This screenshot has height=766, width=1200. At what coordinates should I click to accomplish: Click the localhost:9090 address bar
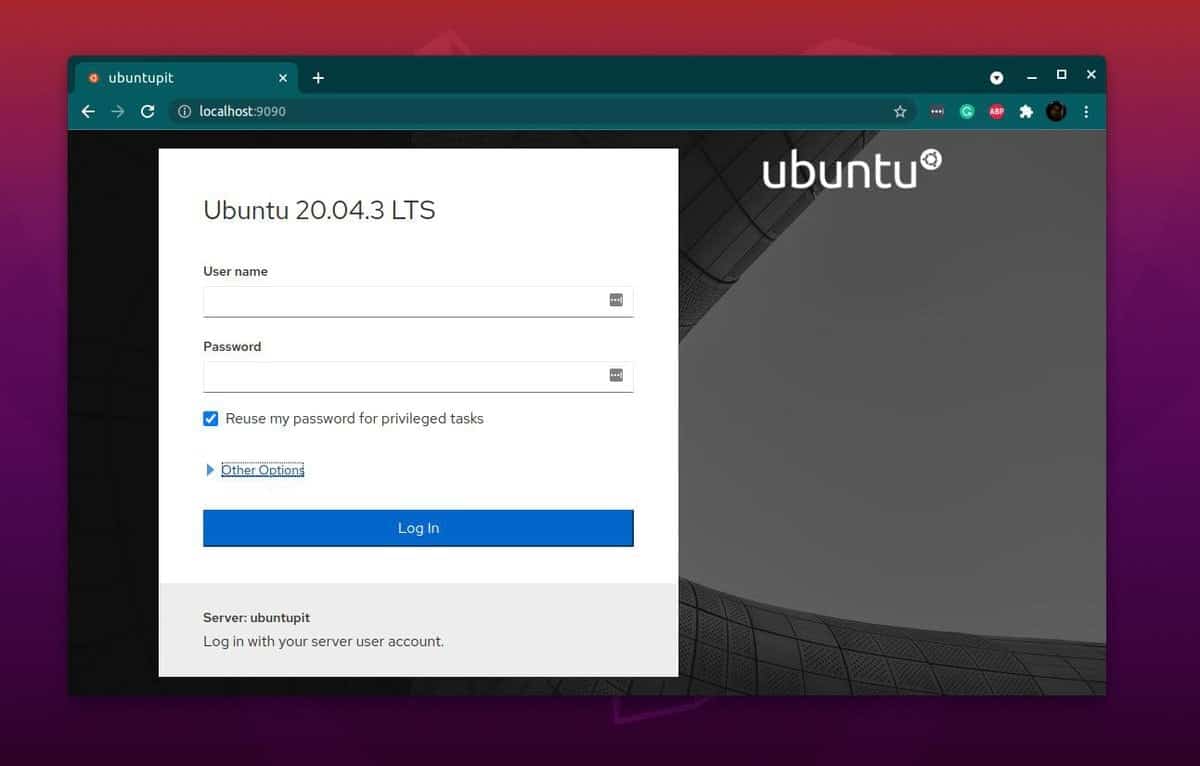(540, 112)
